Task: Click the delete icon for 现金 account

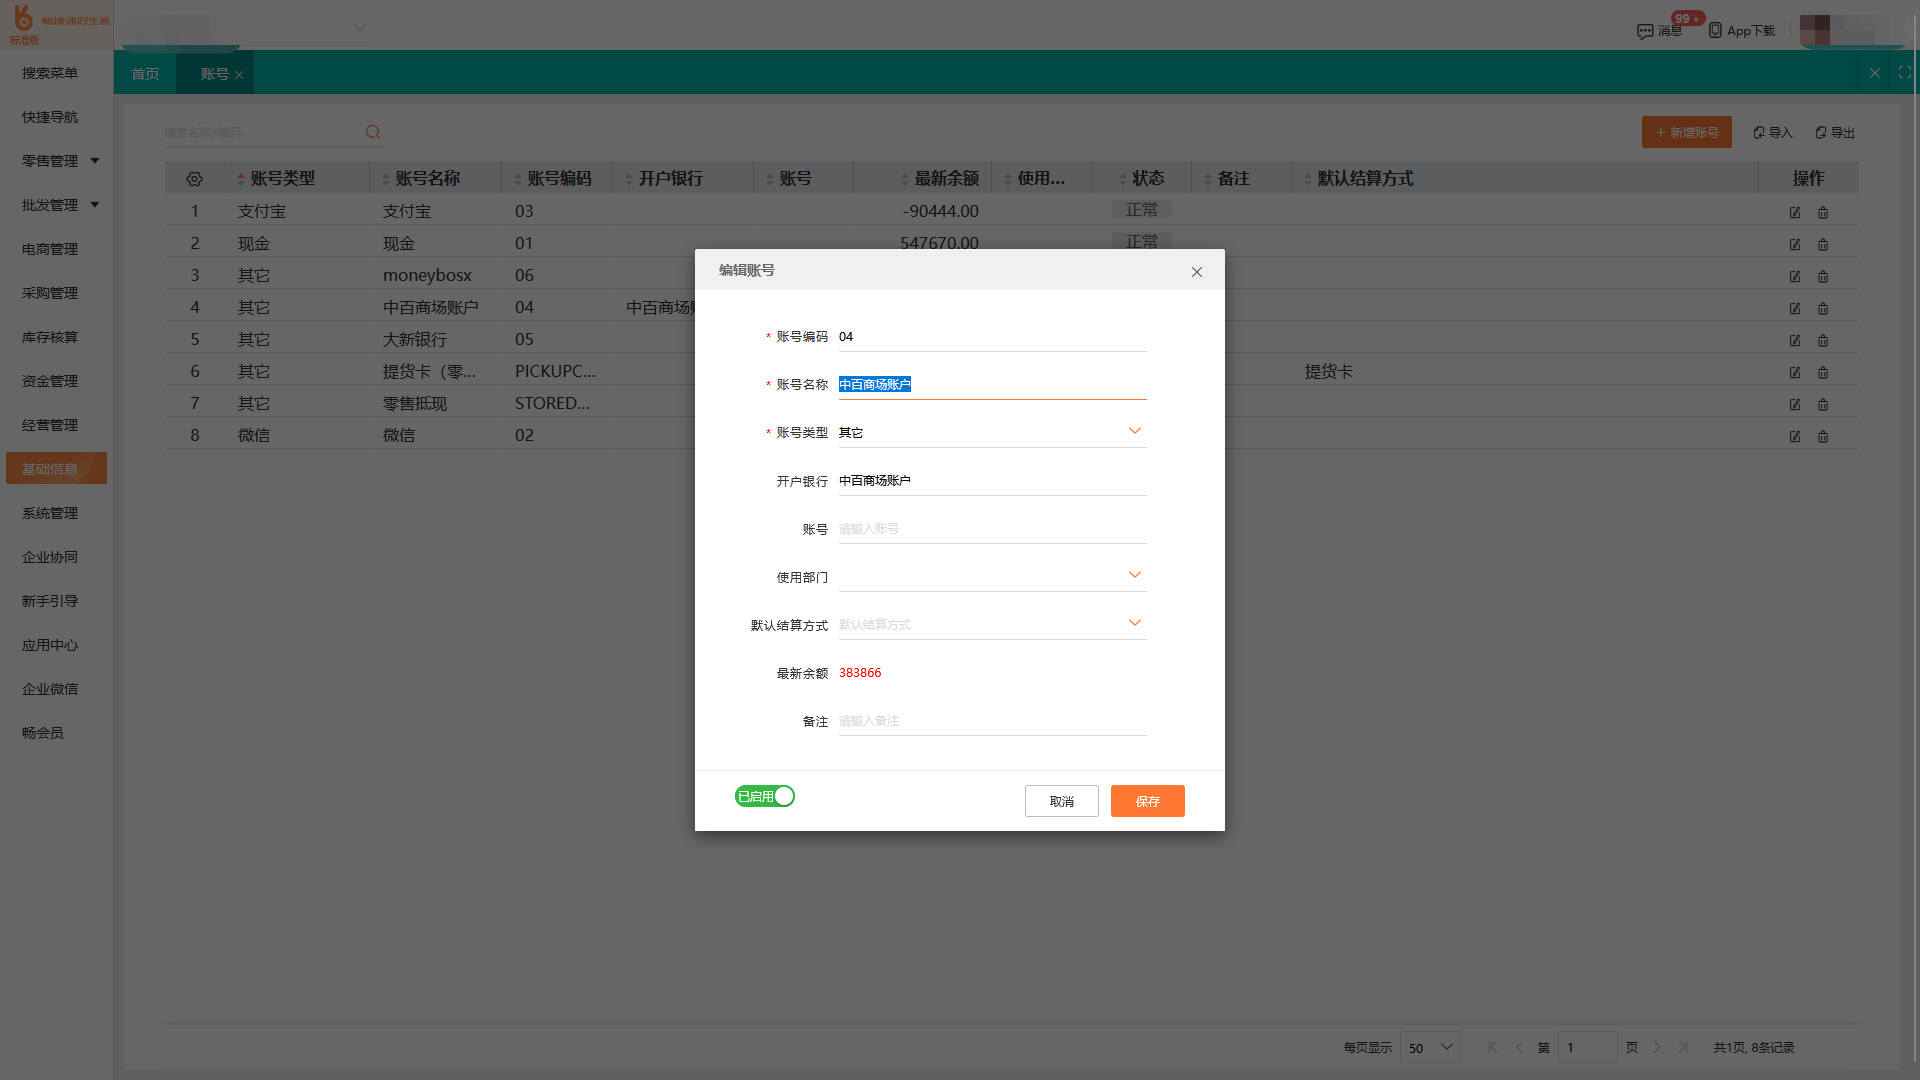Action: pos(1824,244)
